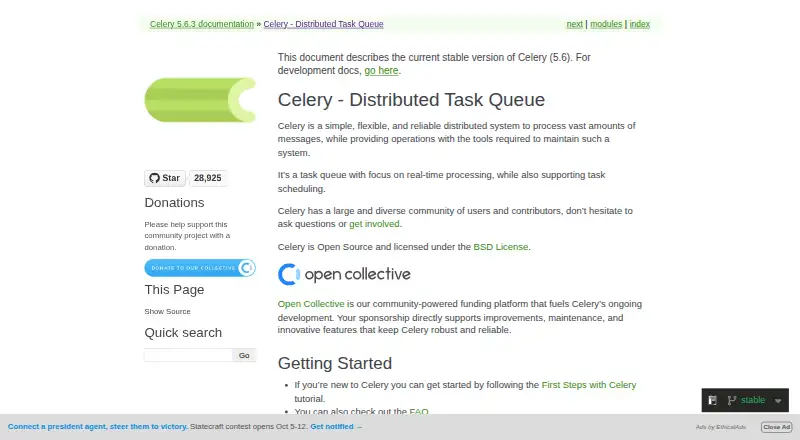Open the FAQ link

(419, 411)
